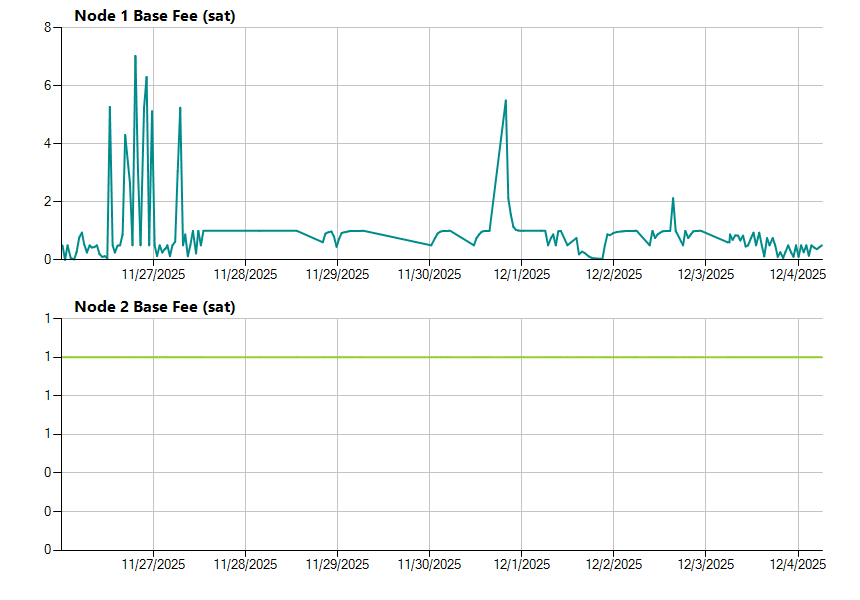860x600 pixels.
Task: Click the small Node 1 spike before 12/3/2025
Action: tap(673, 199)
